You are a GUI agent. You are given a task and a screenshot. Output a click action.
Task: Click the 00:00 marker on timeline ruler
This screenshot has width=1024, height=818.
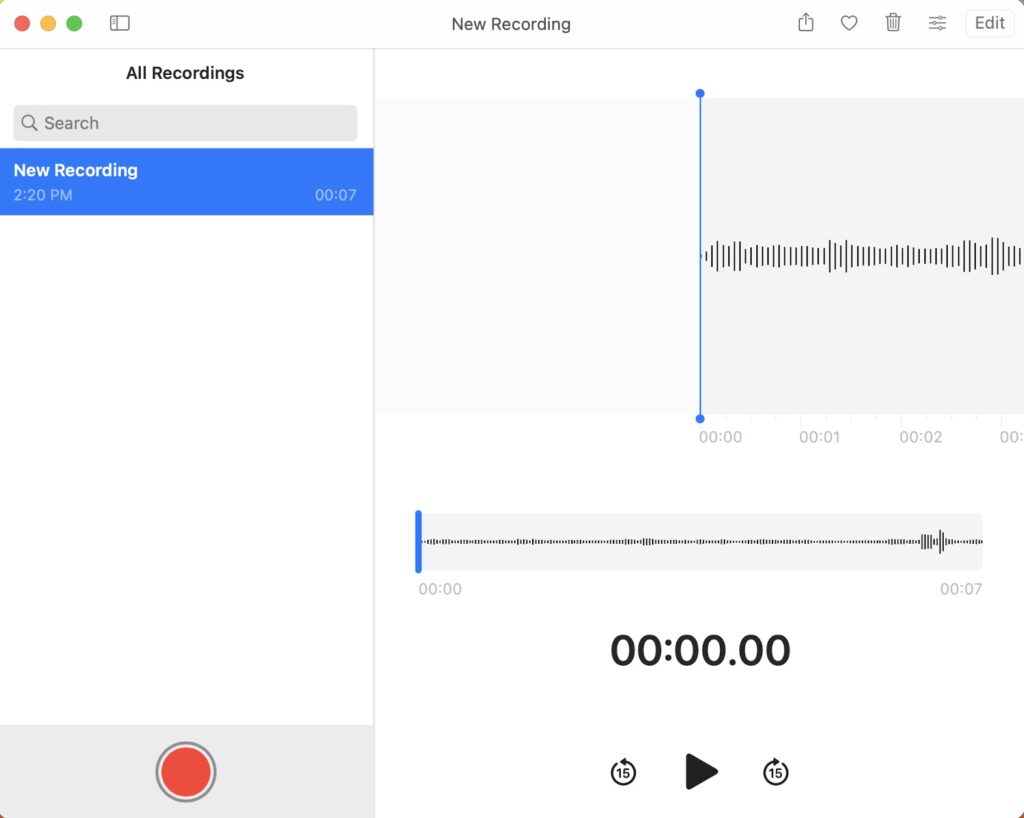[x=720, y=437]
